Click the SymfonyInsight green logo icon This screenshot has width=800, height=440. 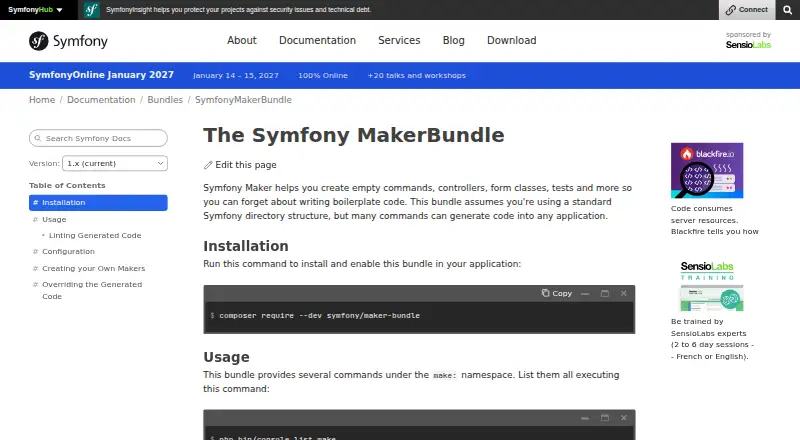pyautogui.click(x=92, y=10)
